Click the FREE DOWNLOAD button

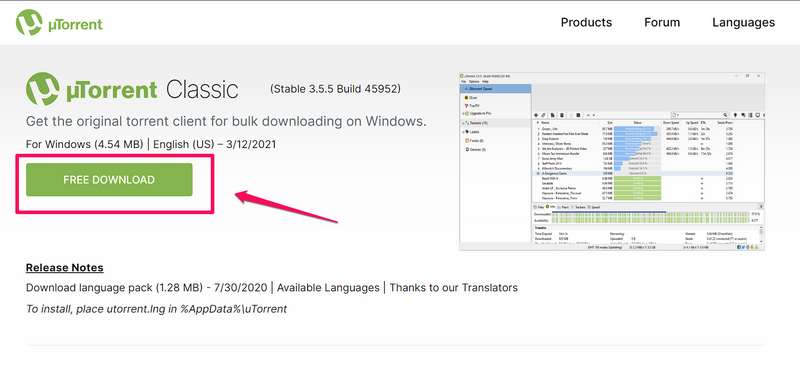pyautogui.click(x=109, y=180)
